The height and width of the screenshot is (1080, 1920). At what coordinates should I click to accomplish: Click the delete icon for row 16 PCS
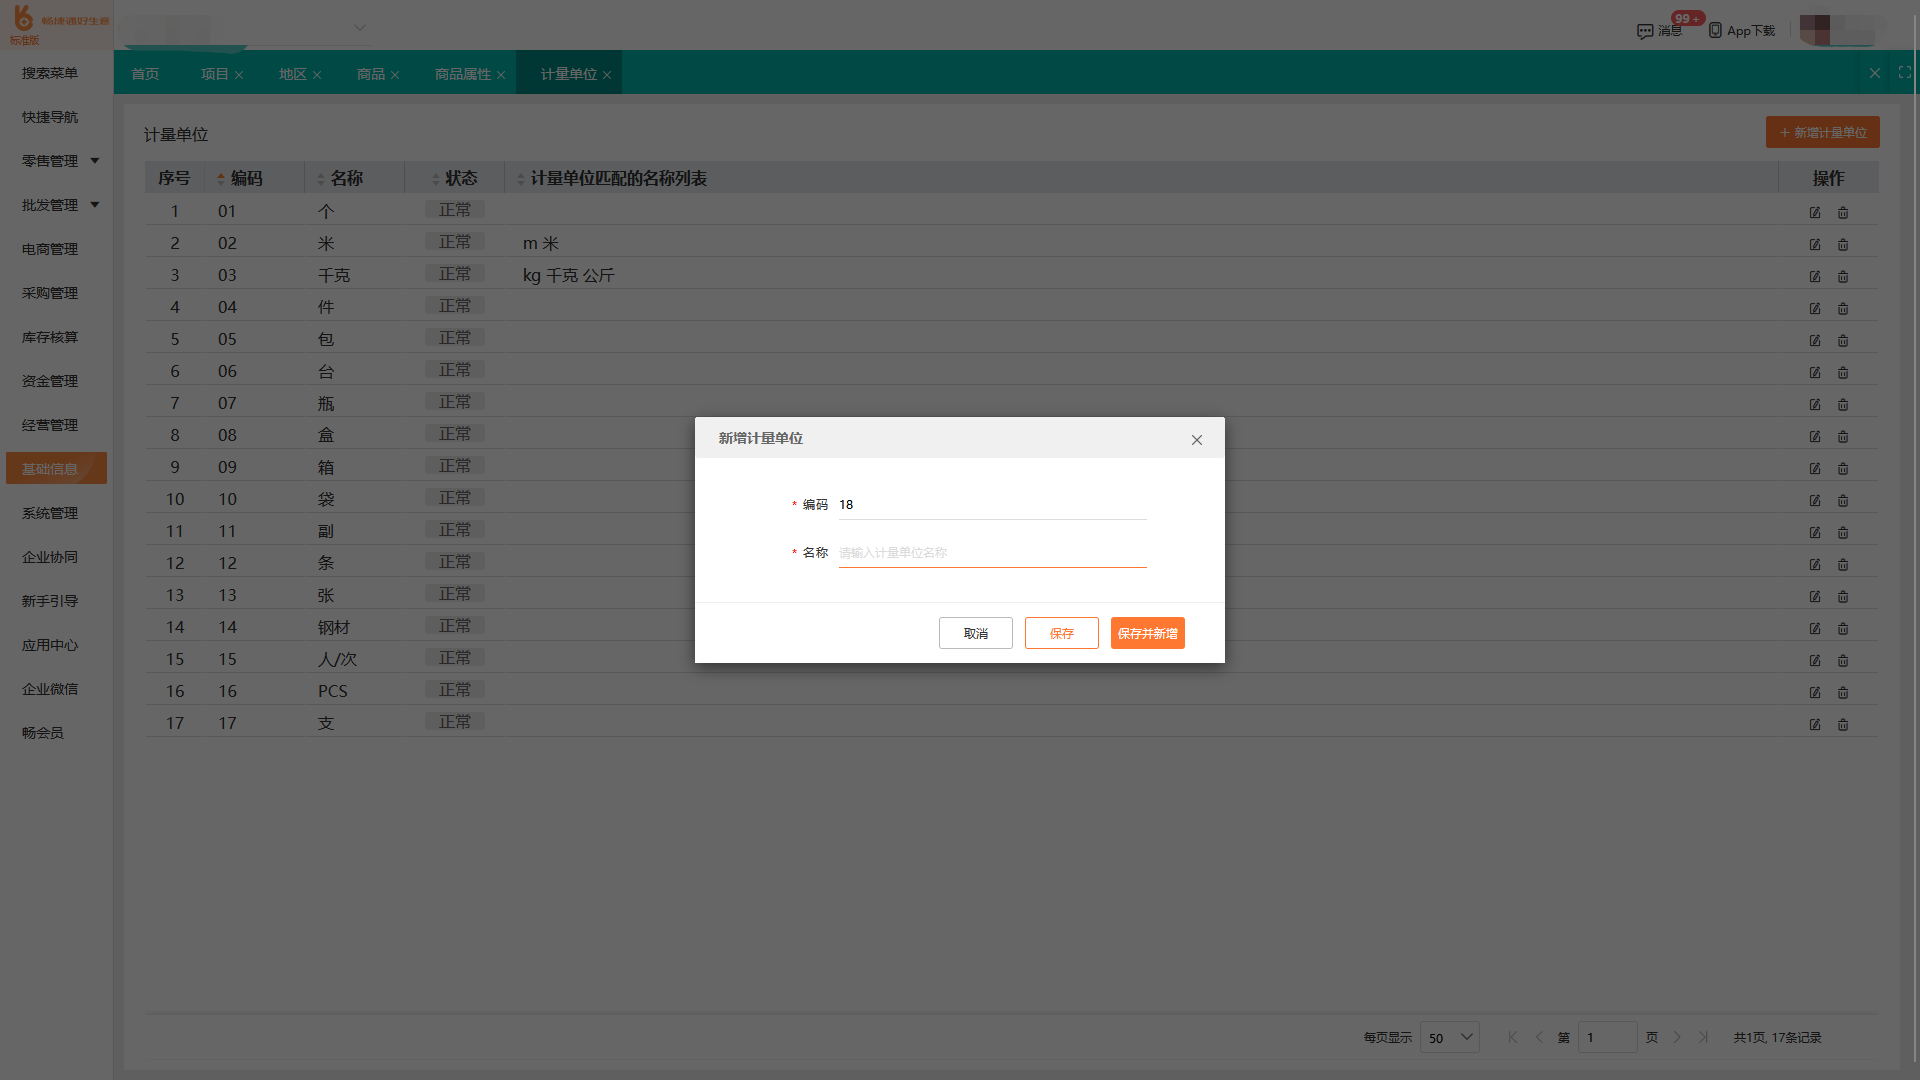[1844, 692]
